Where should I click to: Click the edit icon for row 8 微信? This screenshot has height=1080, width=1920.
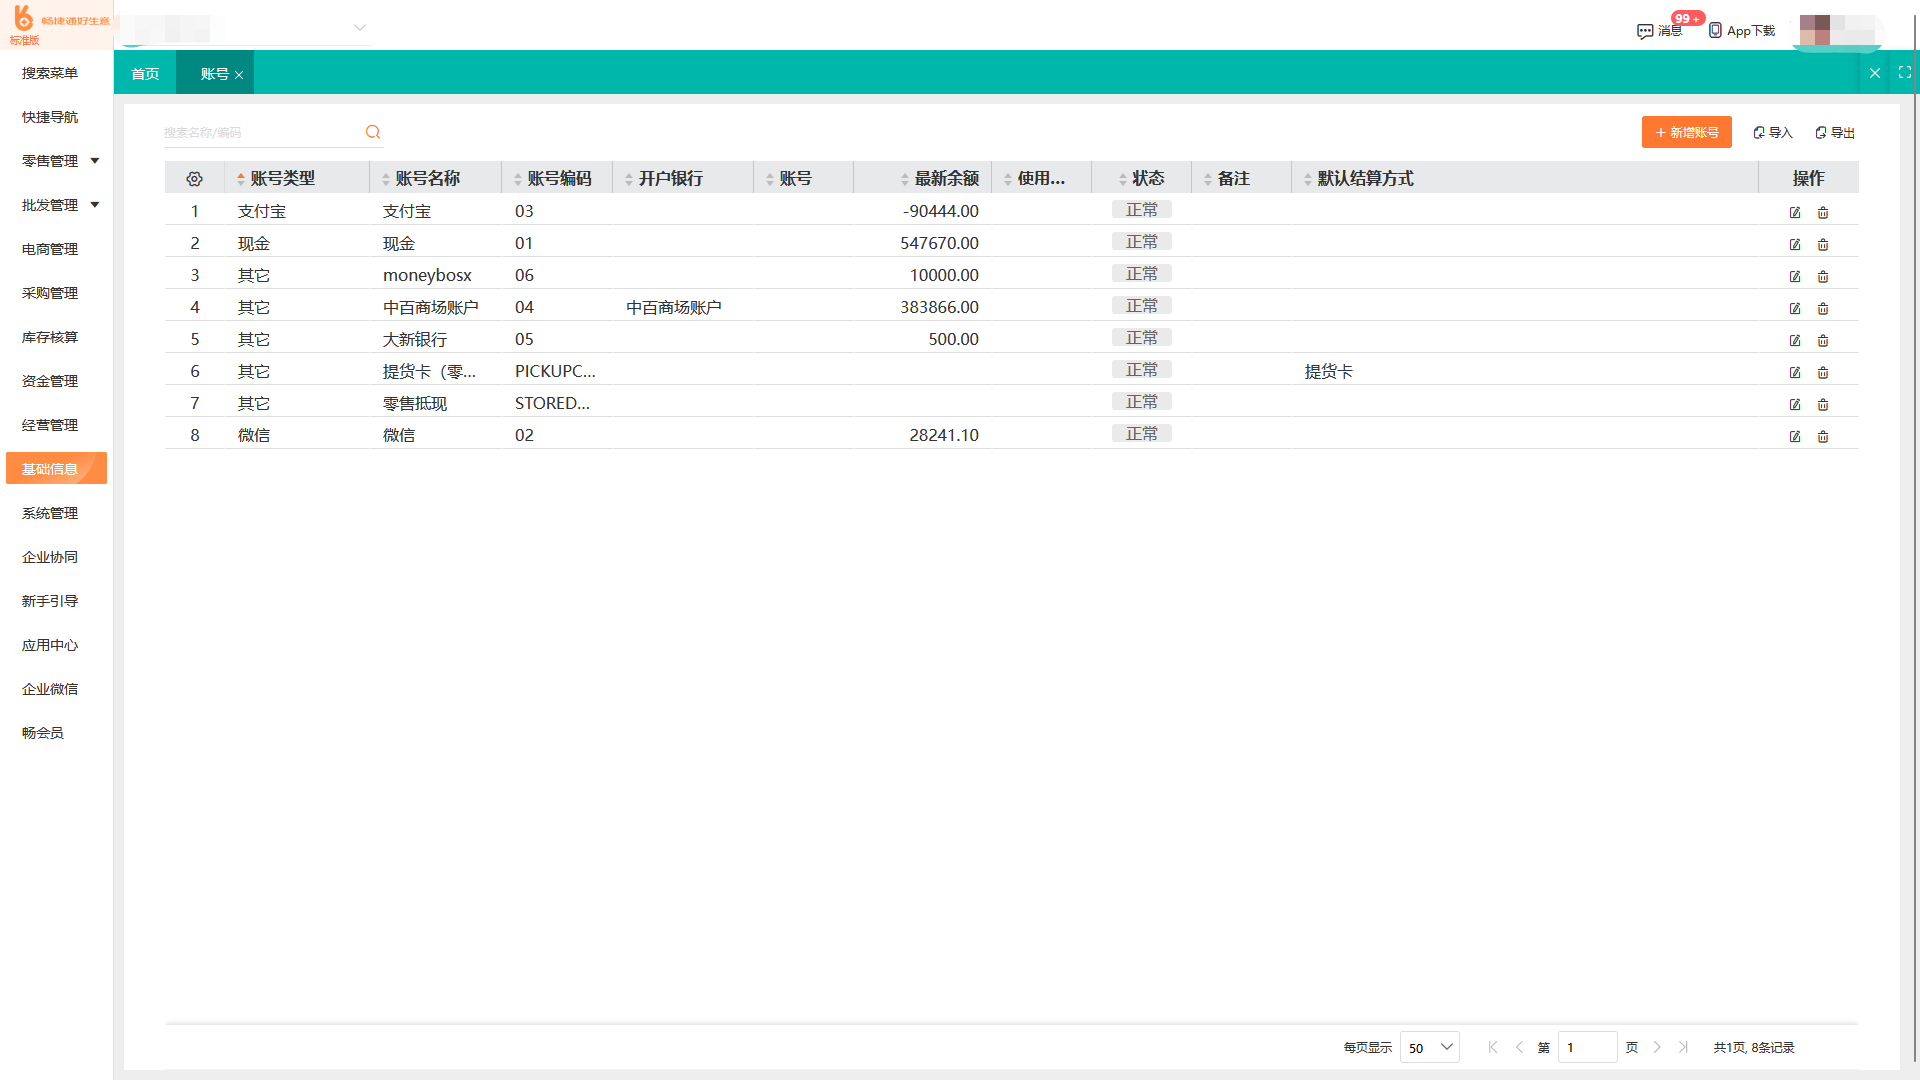pos(1795,435)
